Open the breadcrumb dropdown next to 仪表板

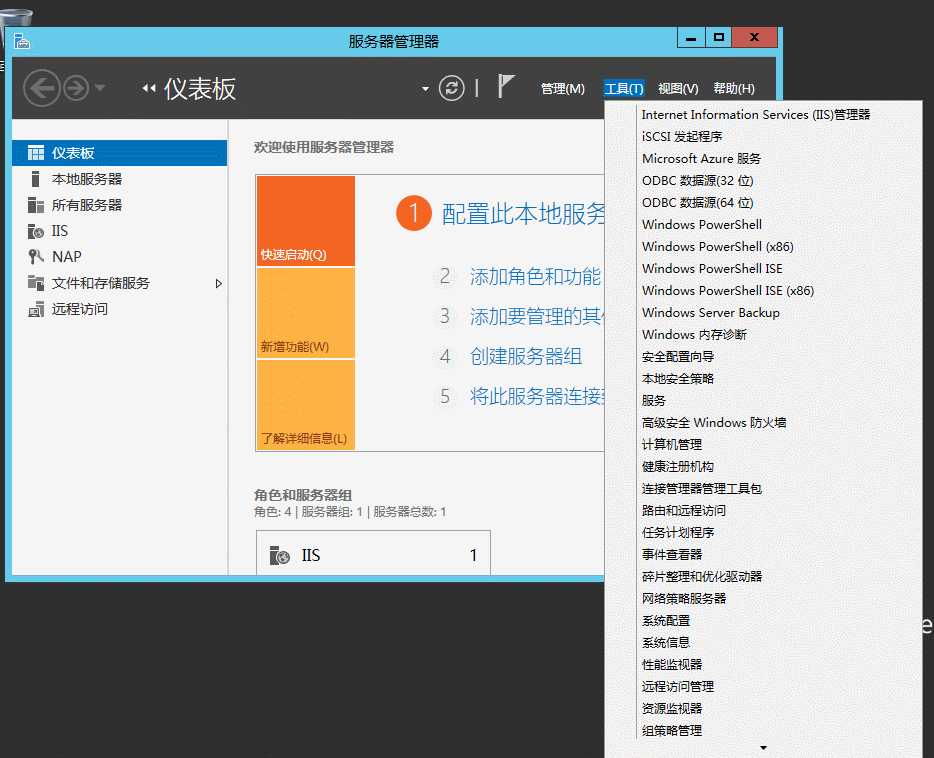pyautogui.click(x=424, y=88)
